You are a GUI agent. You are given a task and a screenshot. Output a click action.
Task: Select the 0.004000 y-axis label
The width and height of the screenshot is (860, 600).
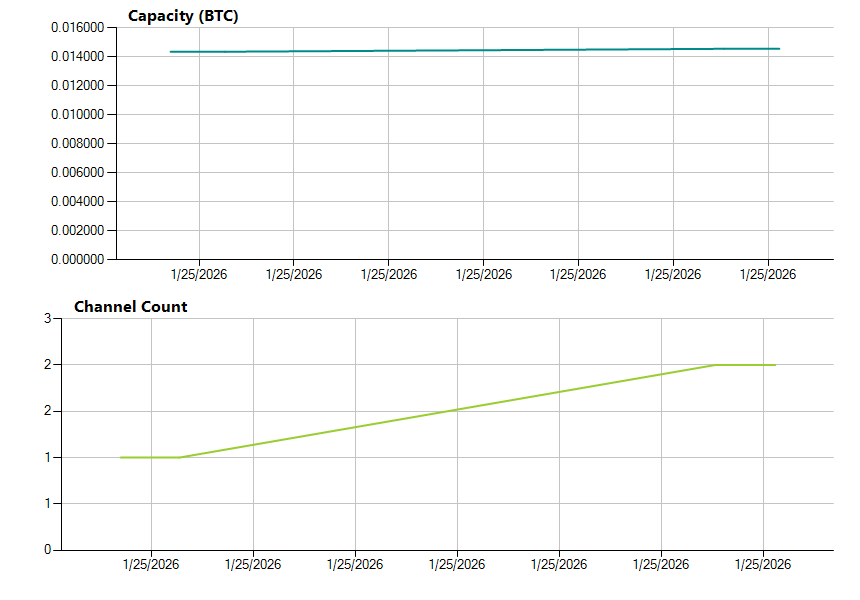pyautogui.click(x=77, y=201)
